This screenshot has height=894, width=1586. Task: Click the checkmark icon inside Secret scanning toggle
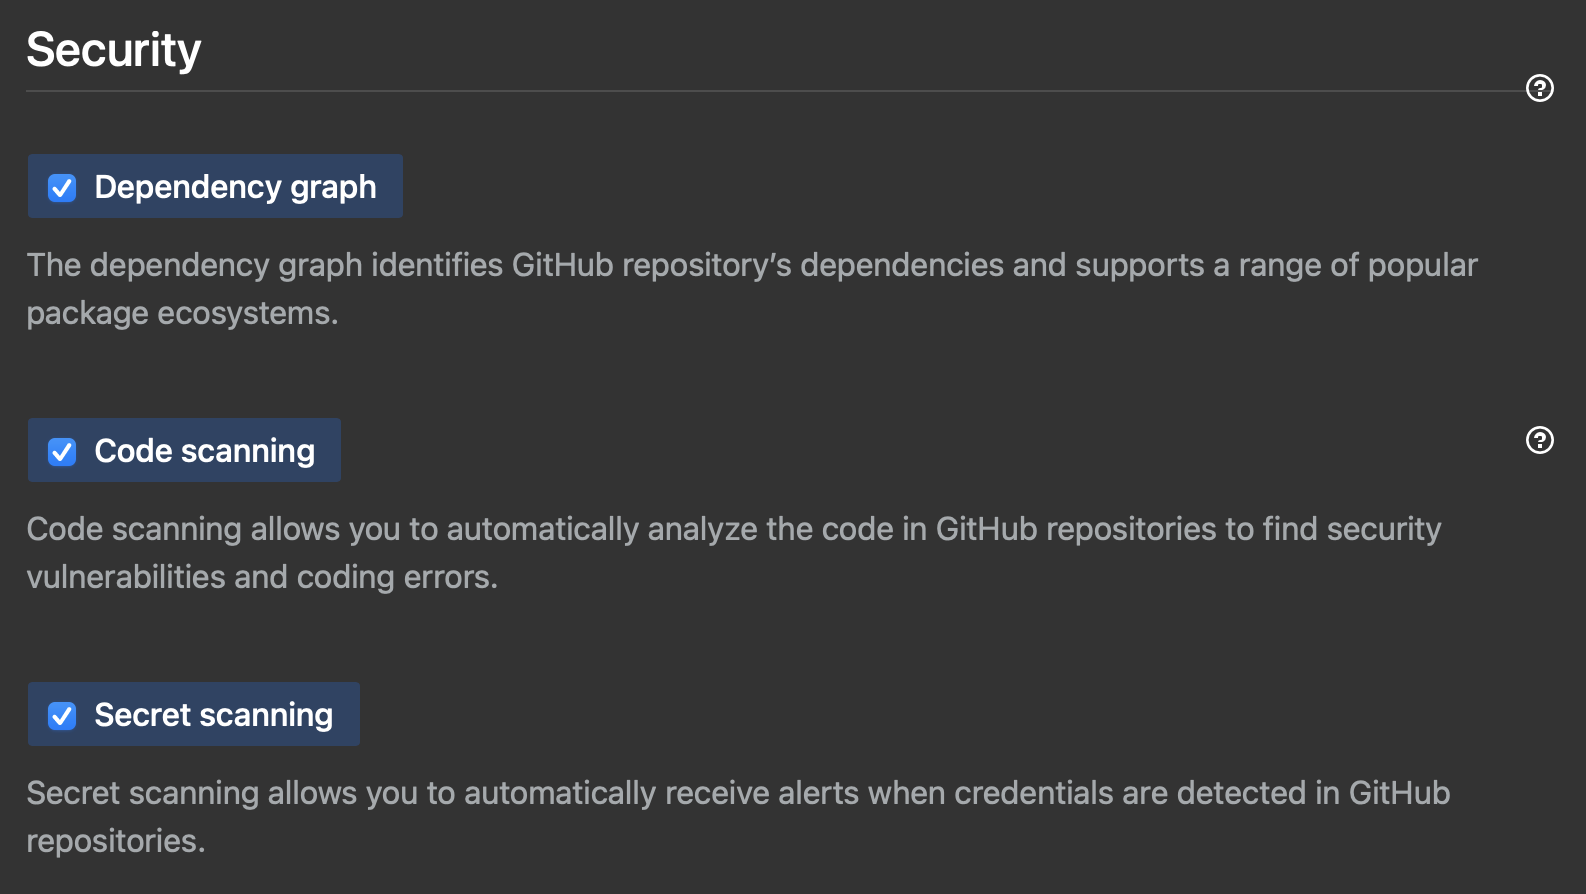click(61, 714)
